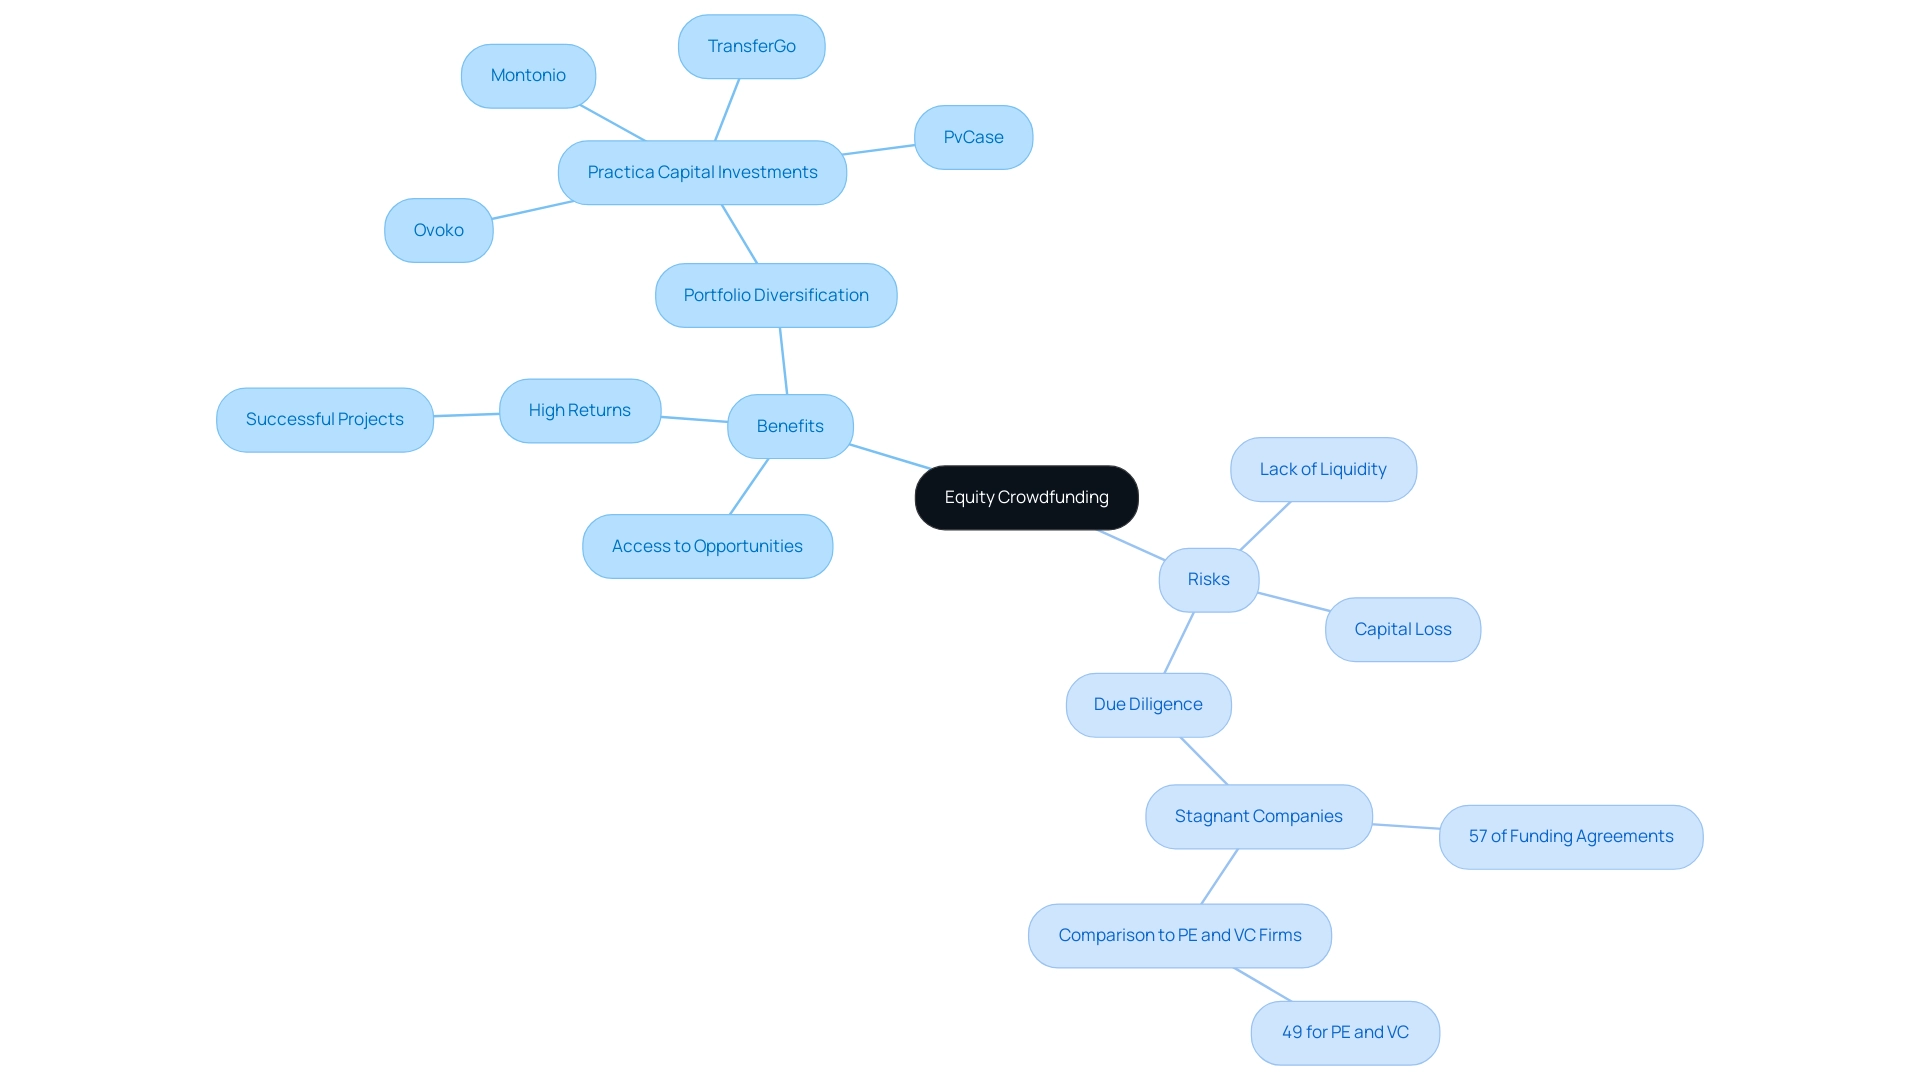Select the Portfolio Diversification node
1920x1083 pixels.
click(x=777, y=294)
